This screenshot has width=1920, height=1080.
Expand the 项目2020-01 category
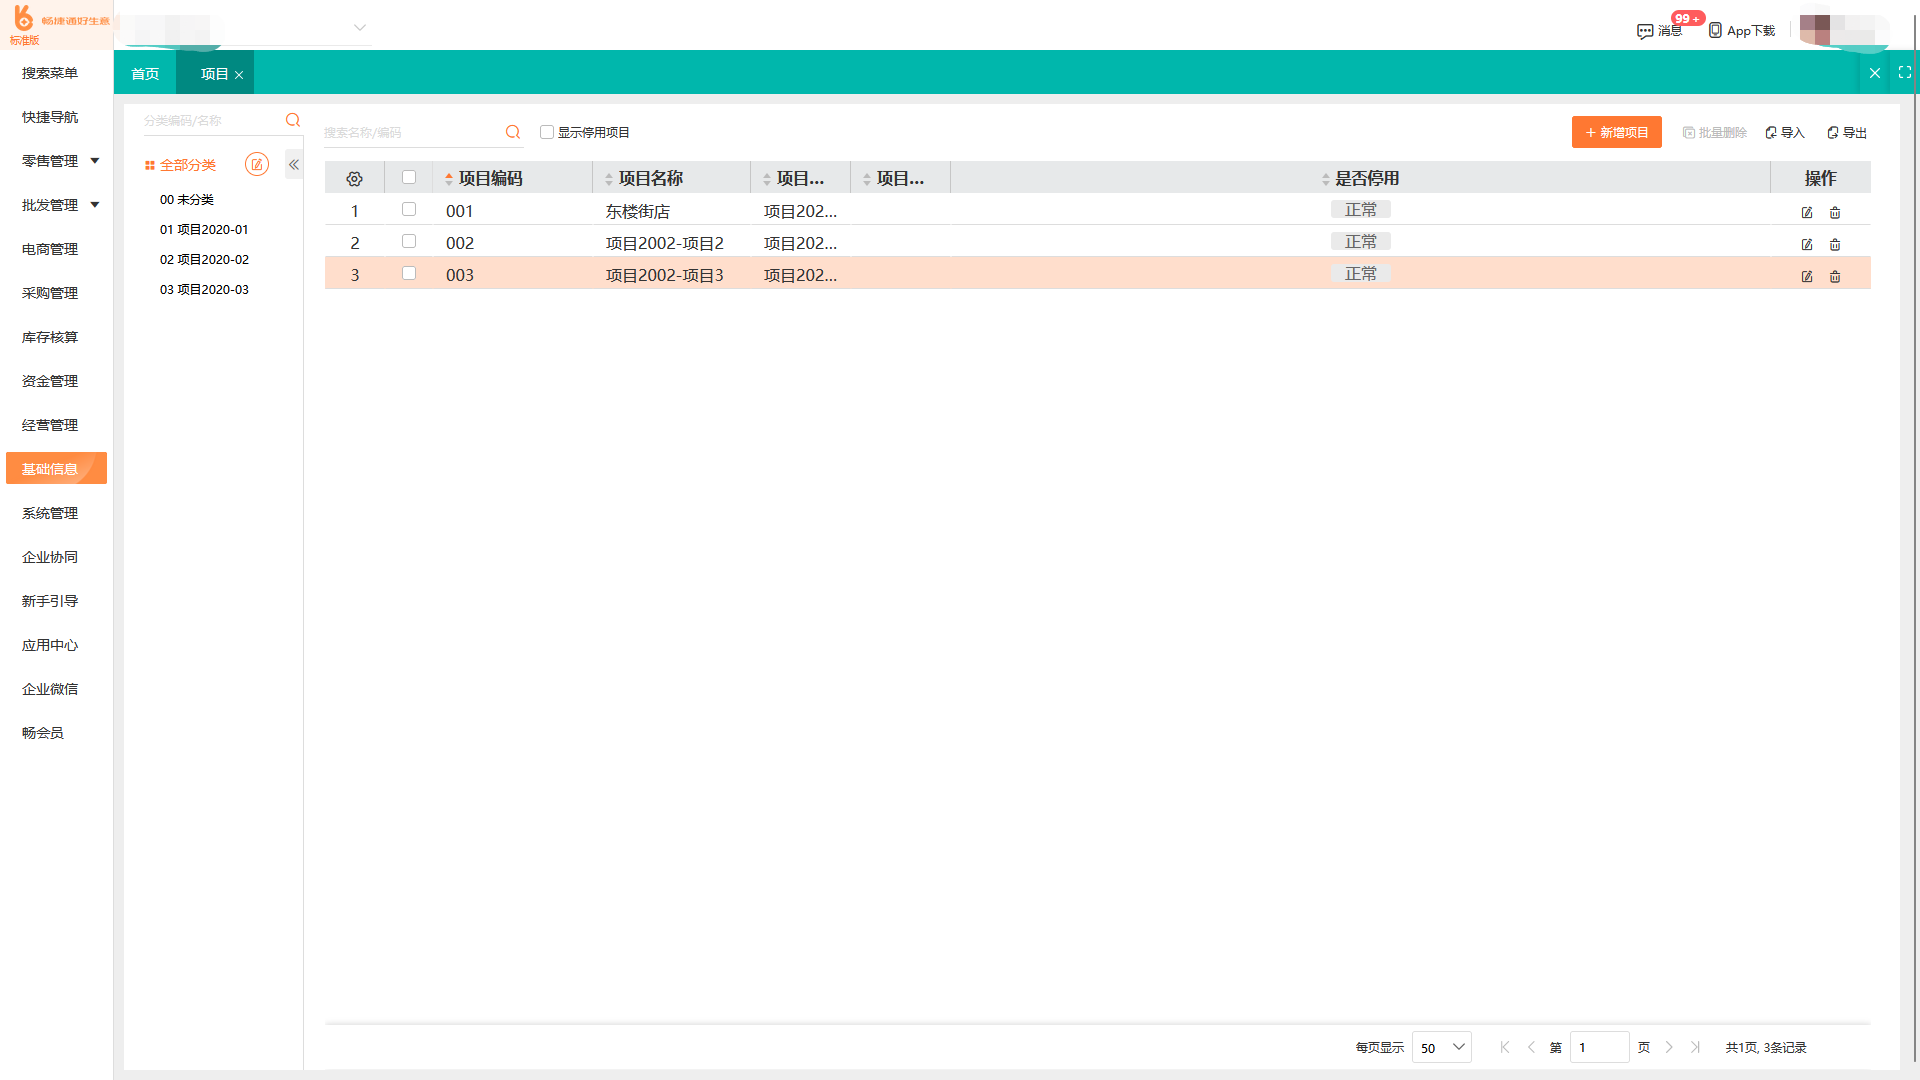click(x=202, y=228)
